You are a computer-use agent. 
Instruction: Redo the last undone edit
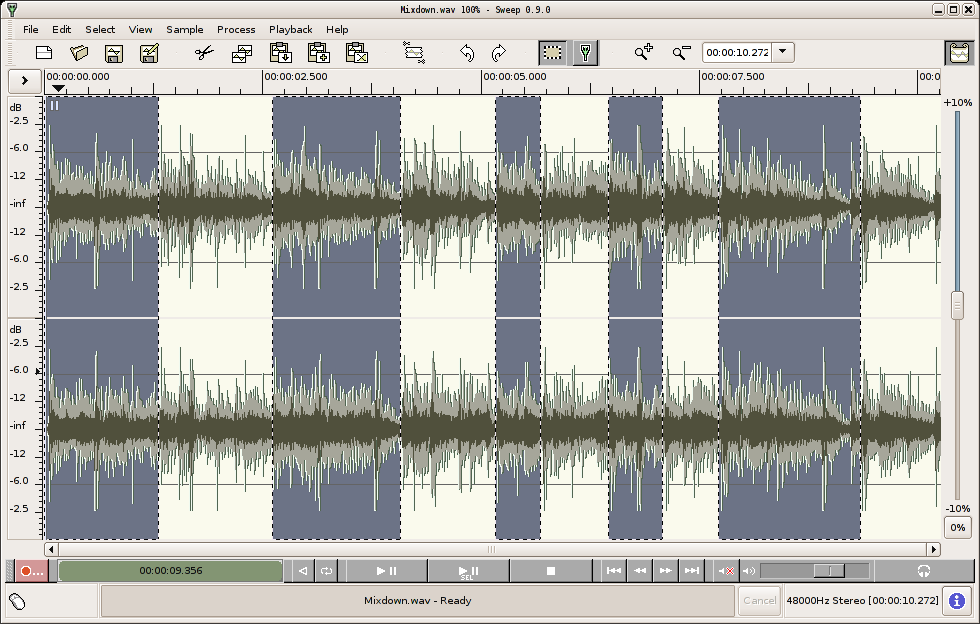[x=498, y=53]
